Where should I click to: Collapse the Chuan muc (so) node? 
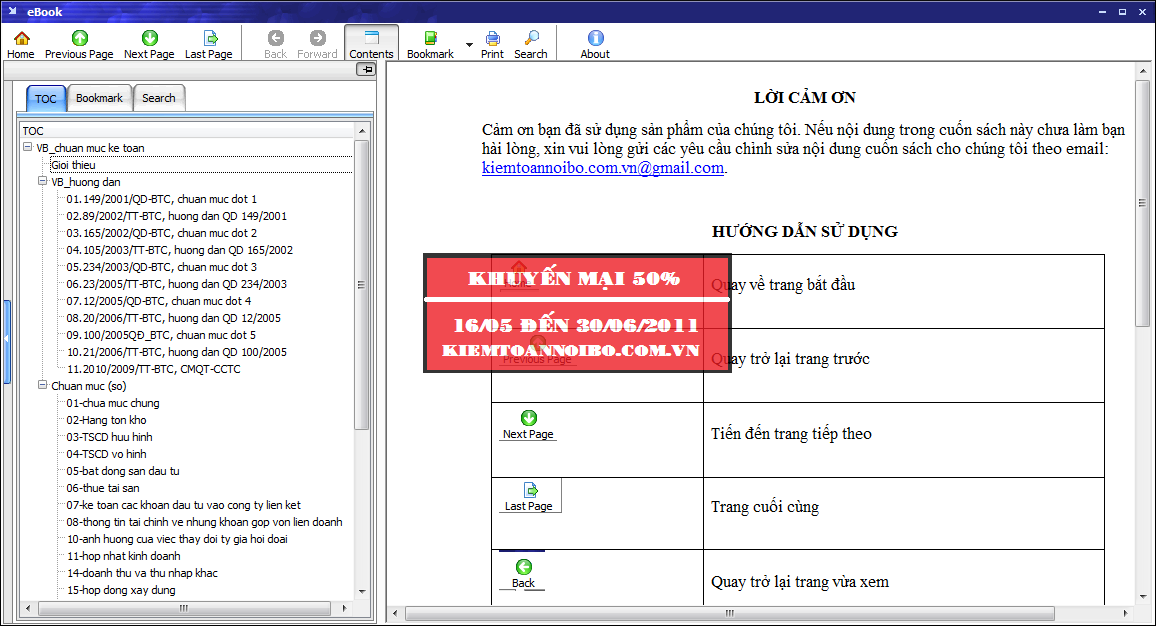[x=43, y=386]
